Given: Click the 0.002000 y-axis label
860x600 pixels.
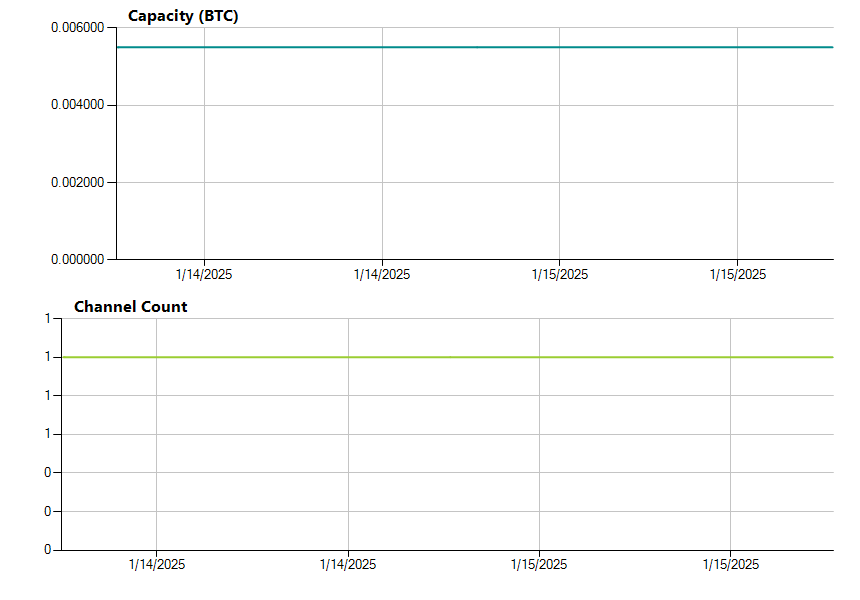Looking at the screenshot, I should coord(77,182).
